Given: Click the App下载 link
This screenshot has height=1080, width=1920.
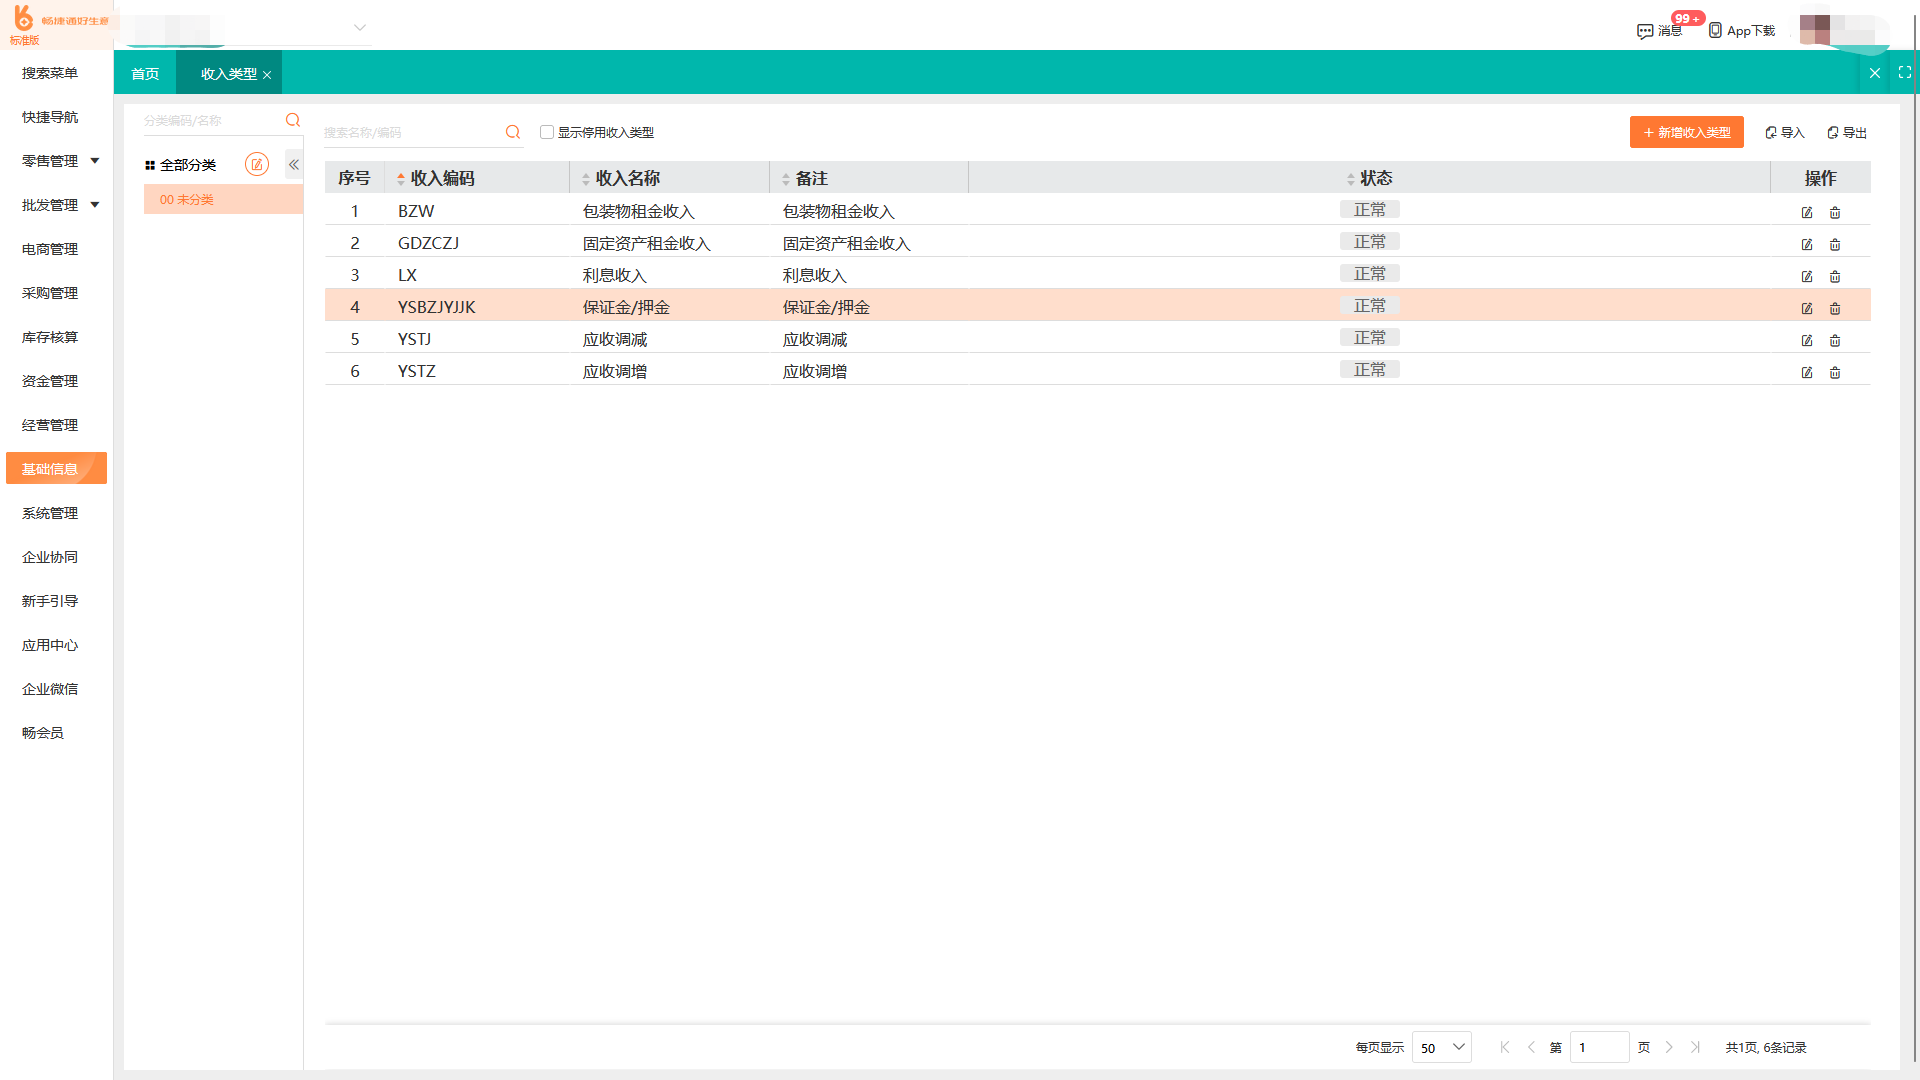Looking at the screenshot, I should pos(1743,29).
